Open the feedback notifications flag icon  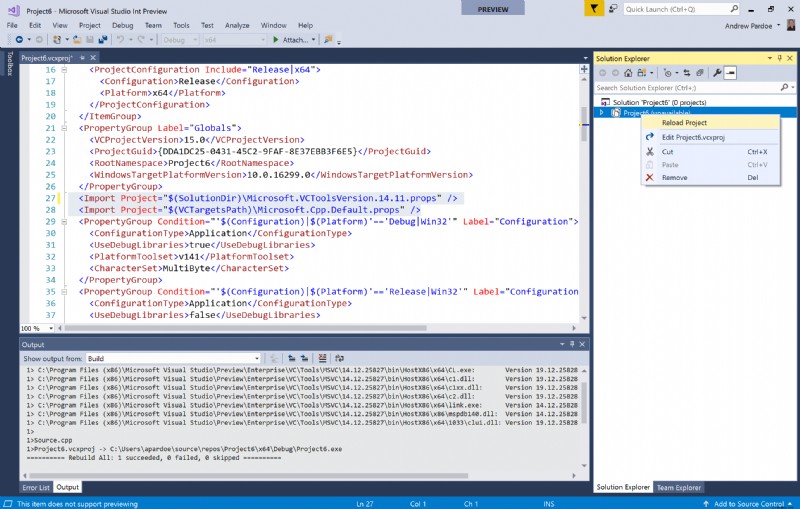(594, 9)
